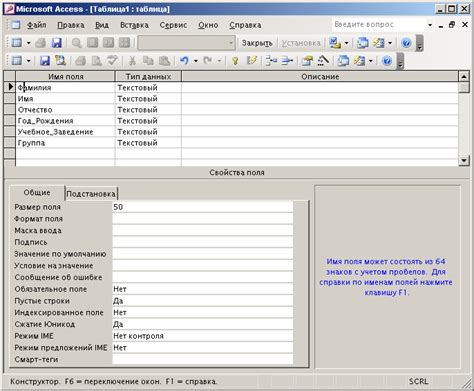Screen dimensions: 474x391
Task: Open the Вид menu
Action: (102, 25)
